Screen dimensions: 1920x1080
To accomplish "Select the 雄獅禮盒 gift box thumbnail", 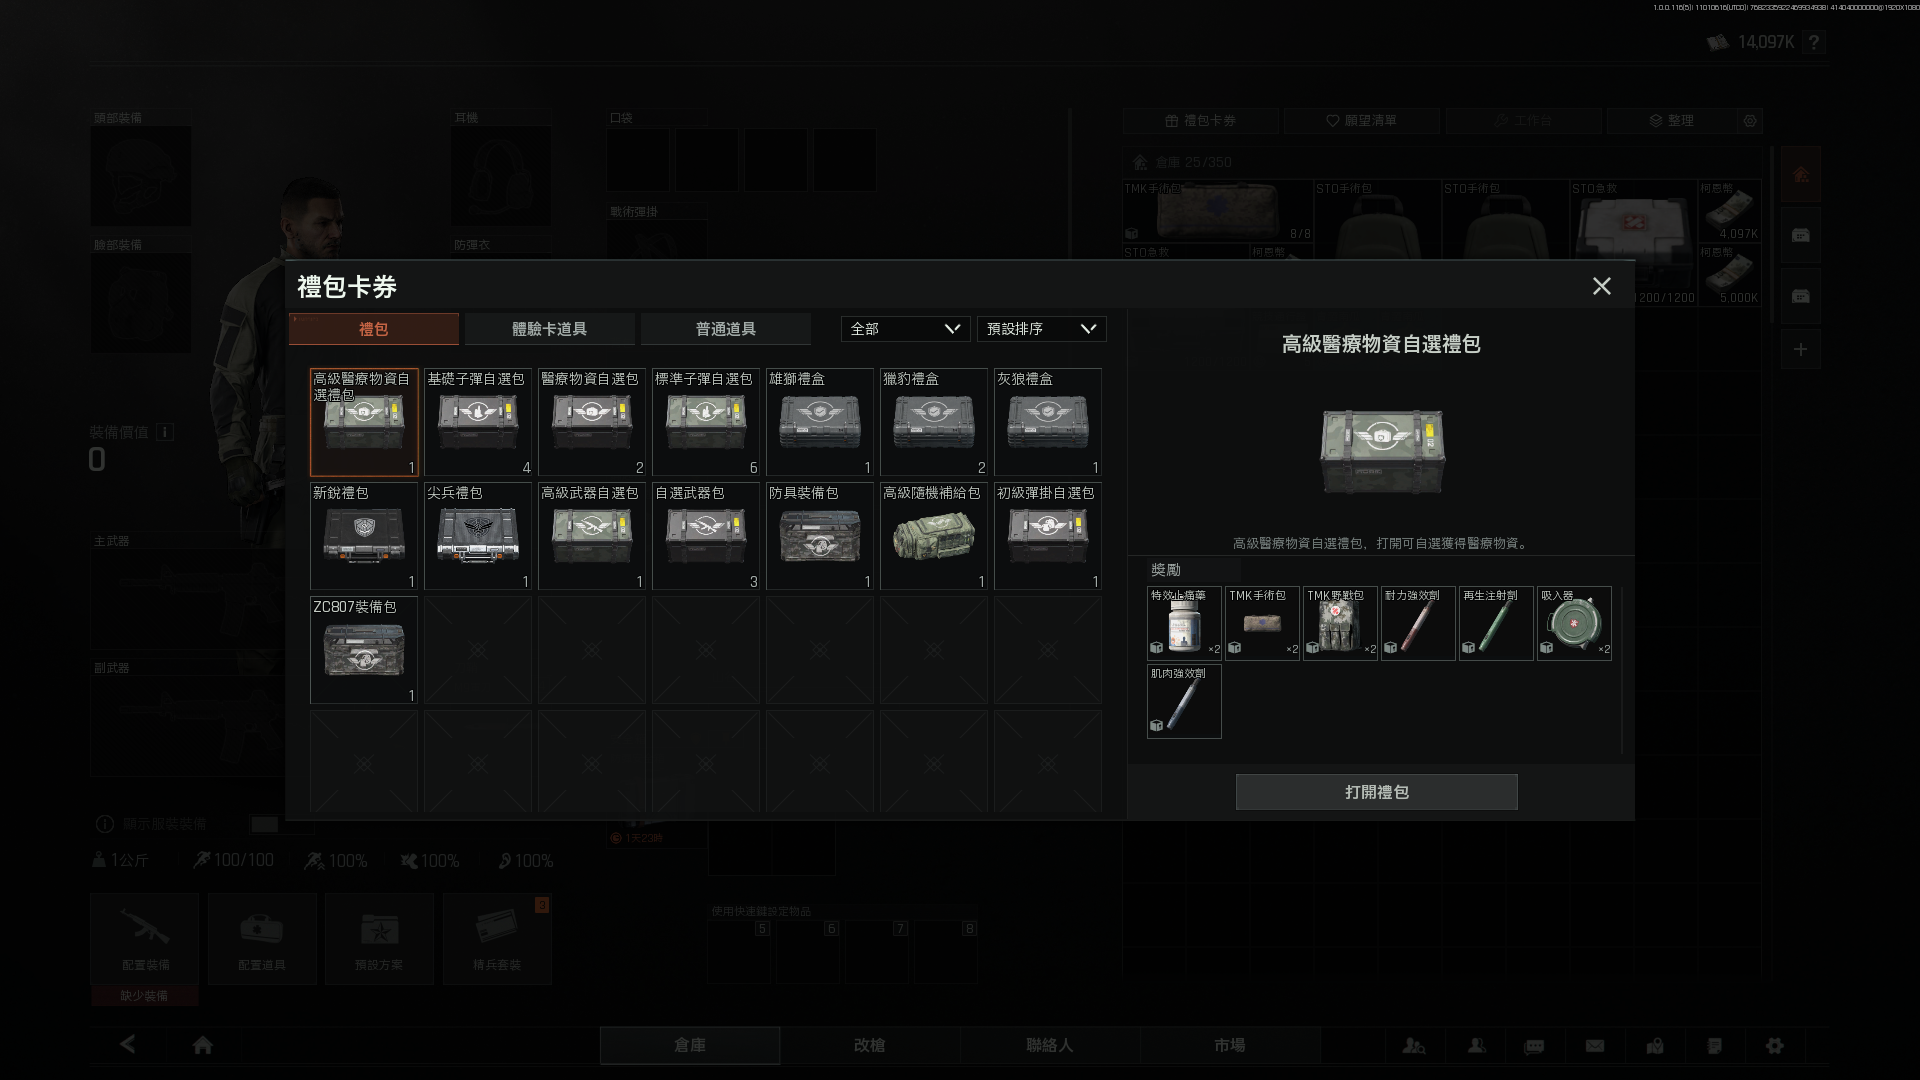I will coord(819,422).
